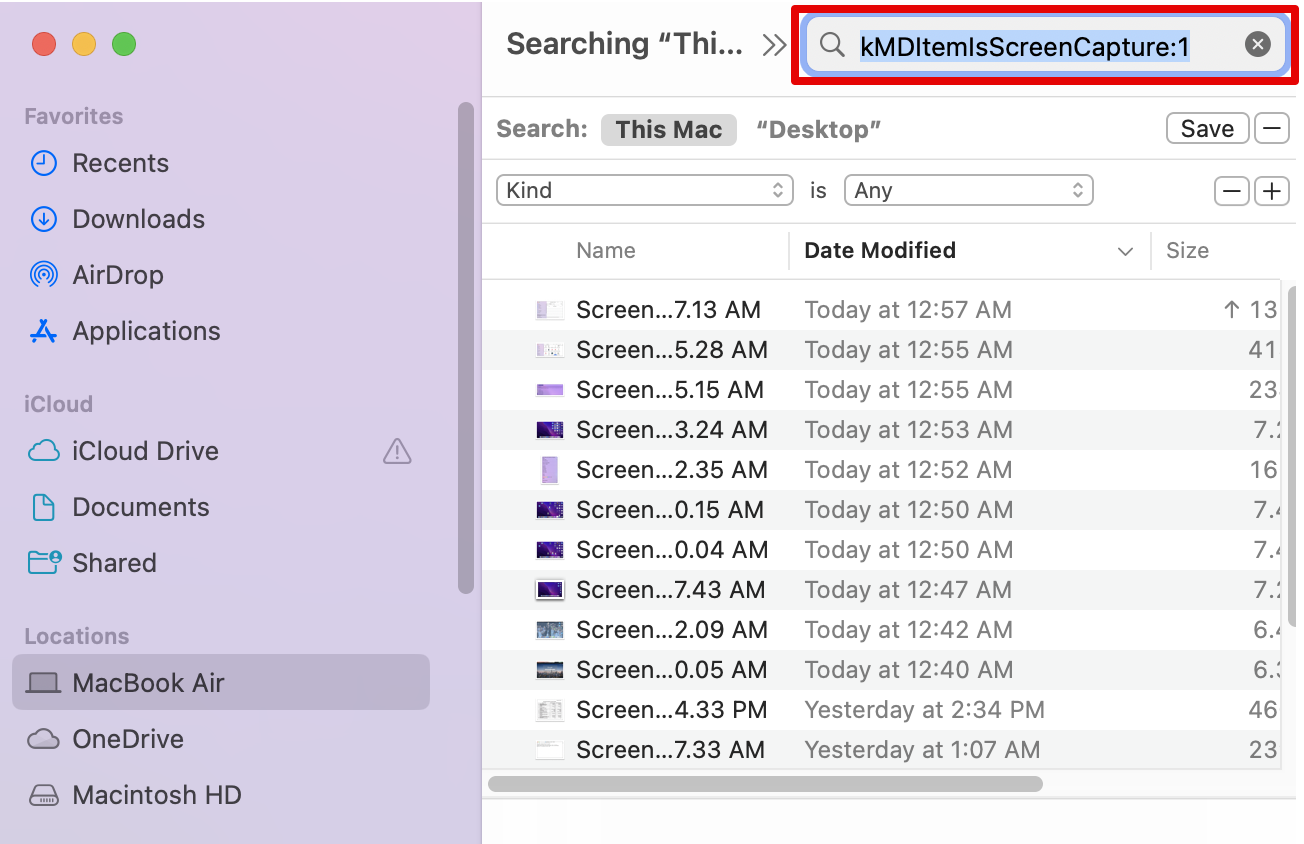
Task: Open the Kind criteria dropdown
Action: coord(644,190)
